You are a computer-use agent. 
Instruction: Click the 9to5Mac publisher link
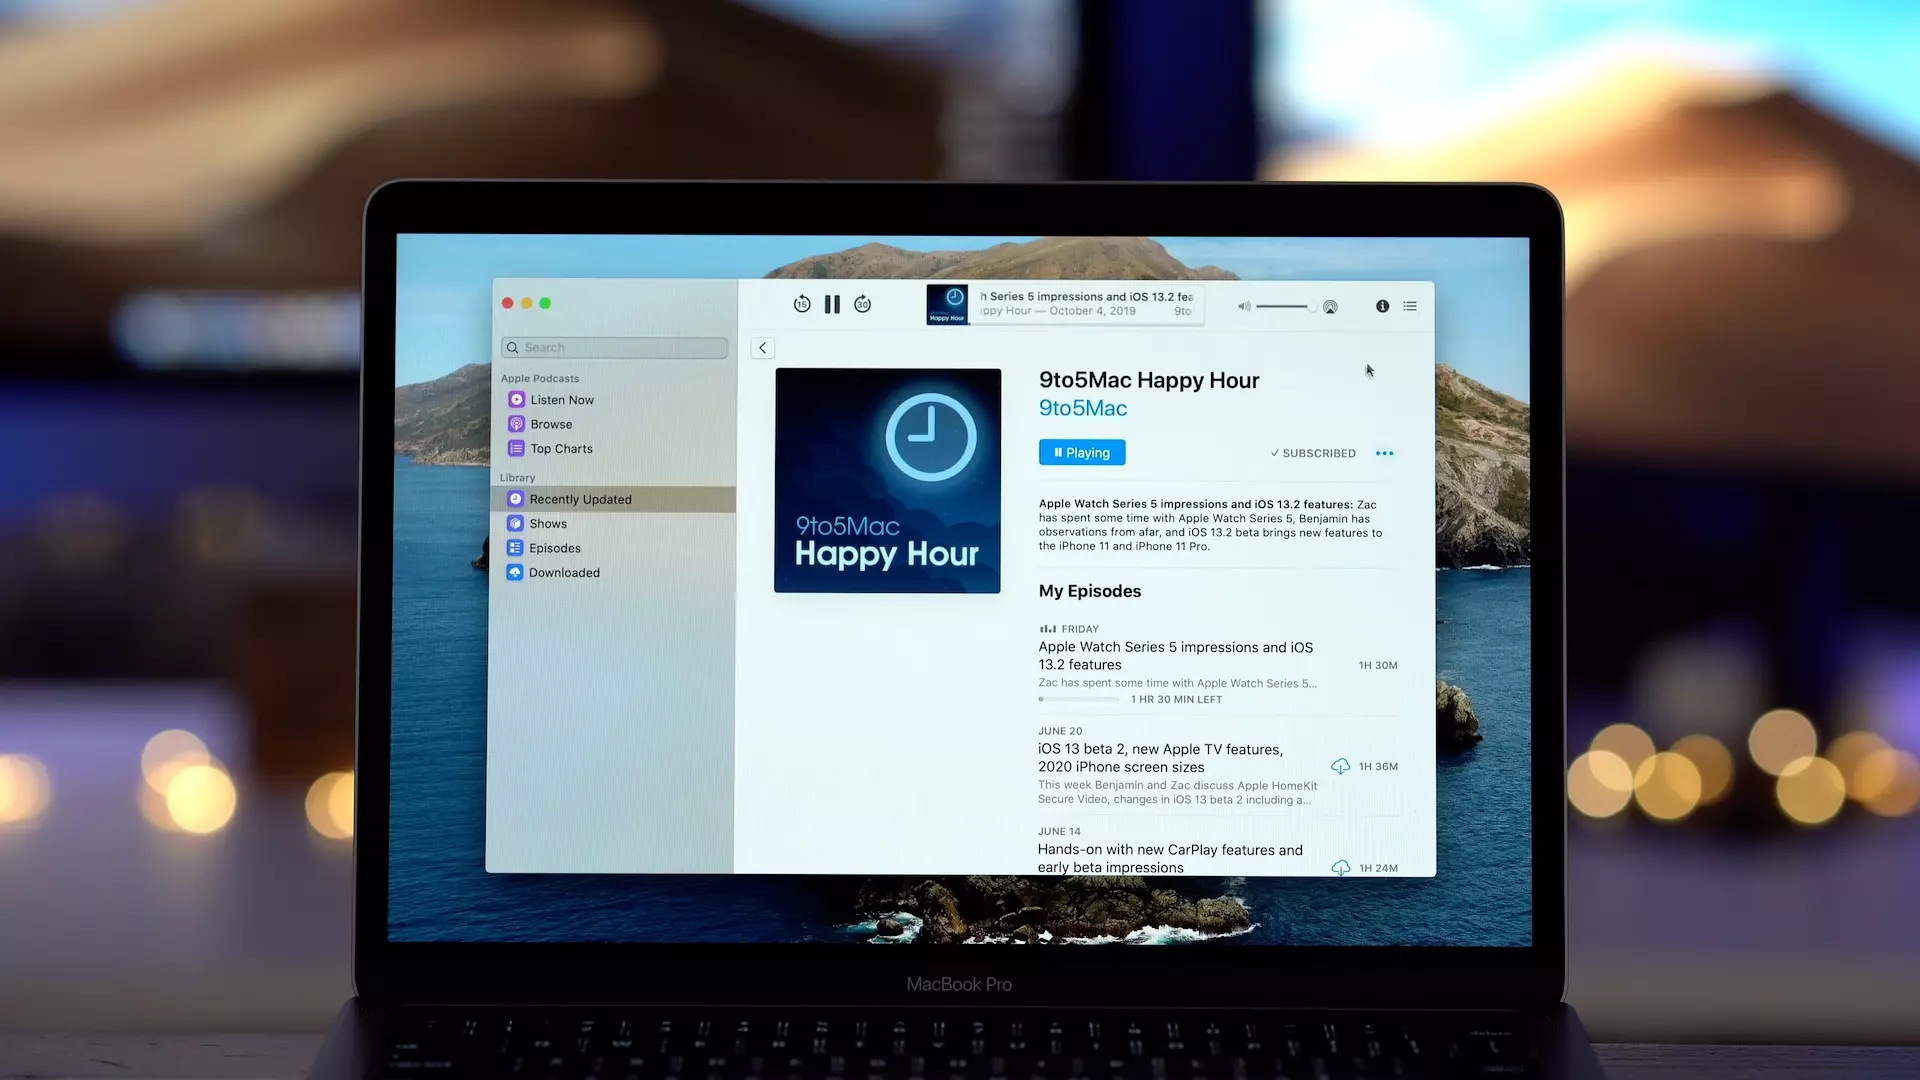pos(1083,407)
